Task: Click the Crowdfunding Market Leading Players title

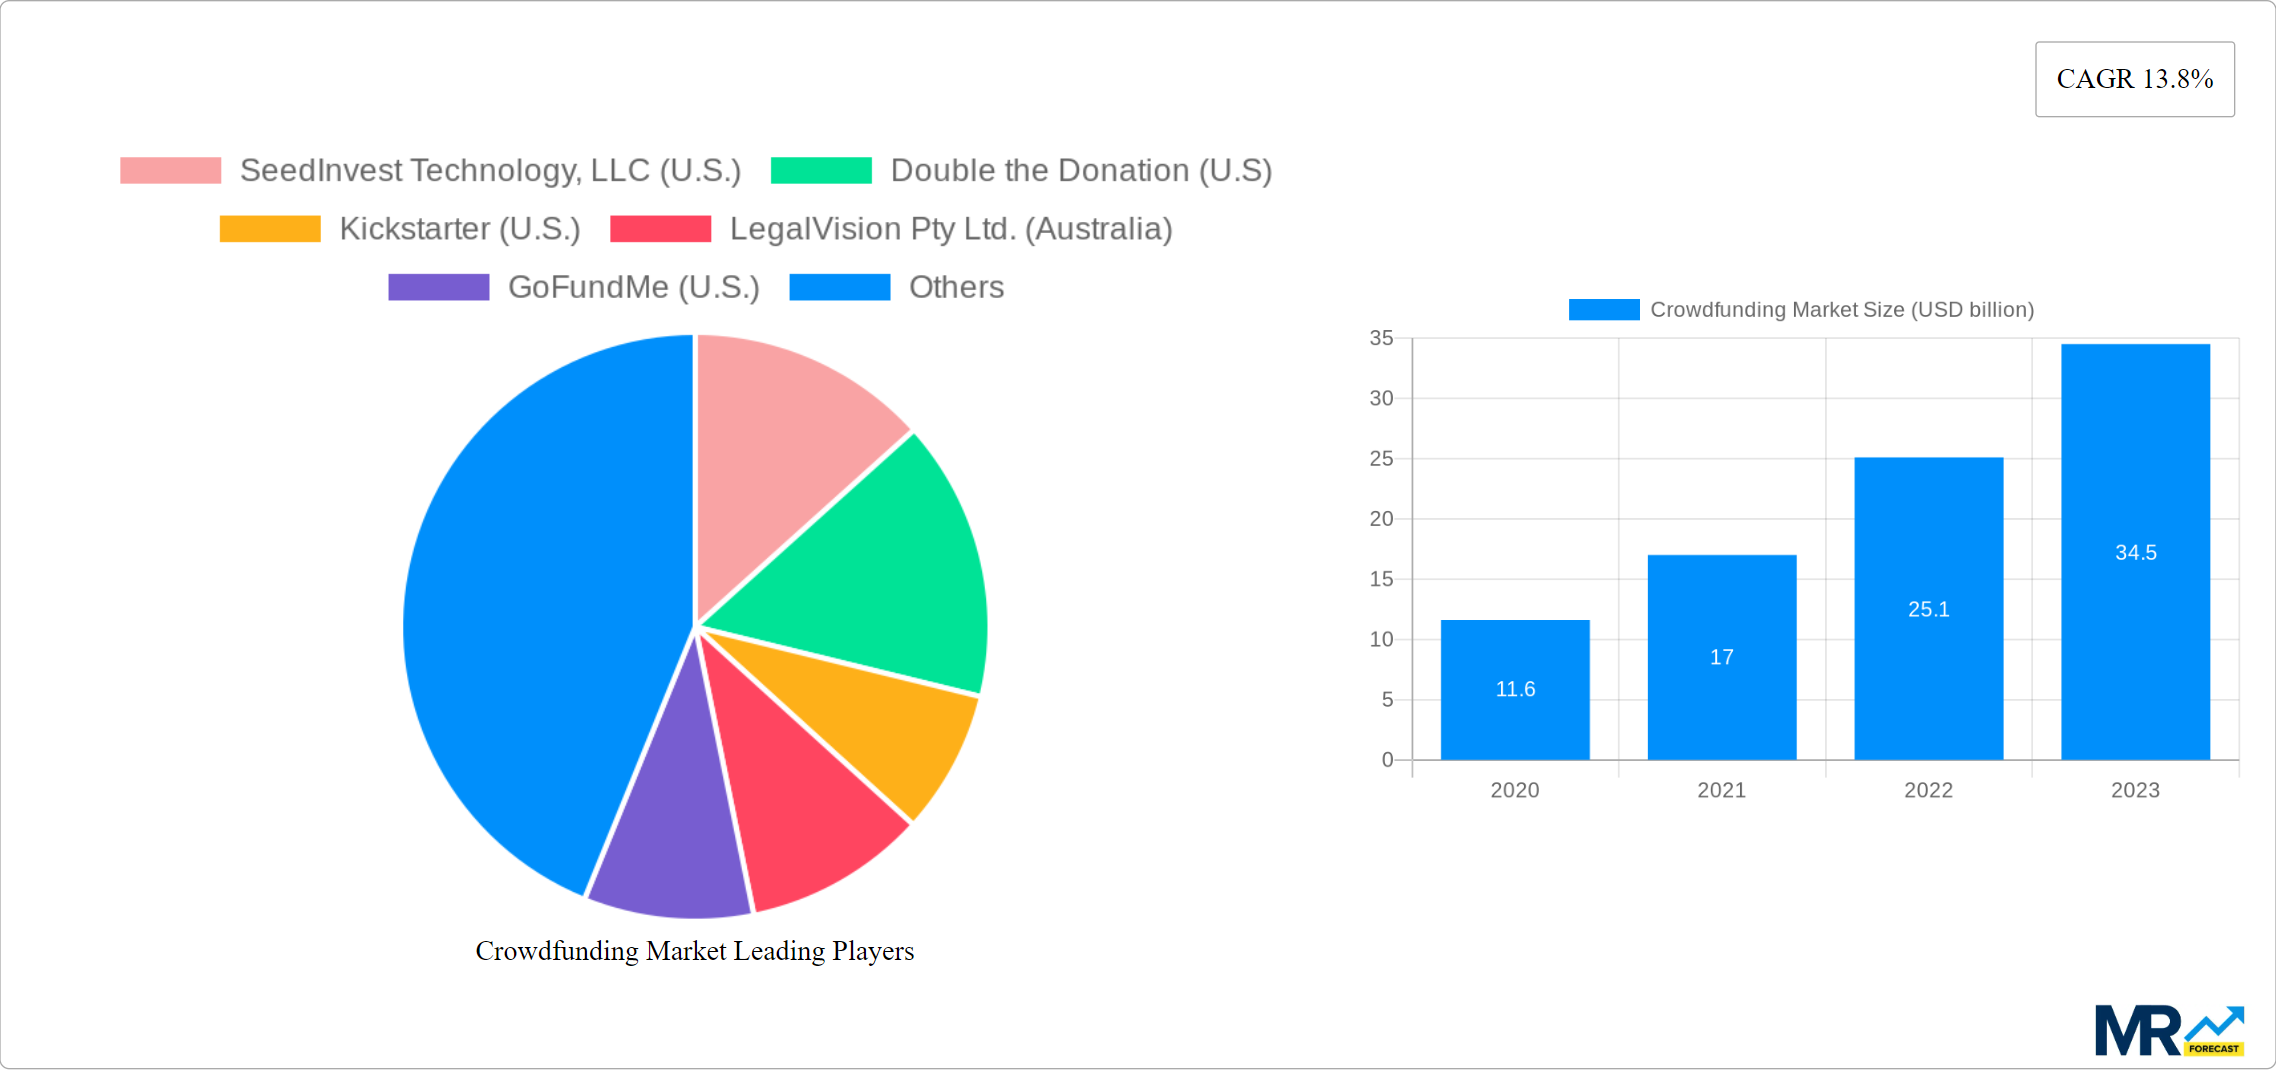Action: [x=694, y=951]
